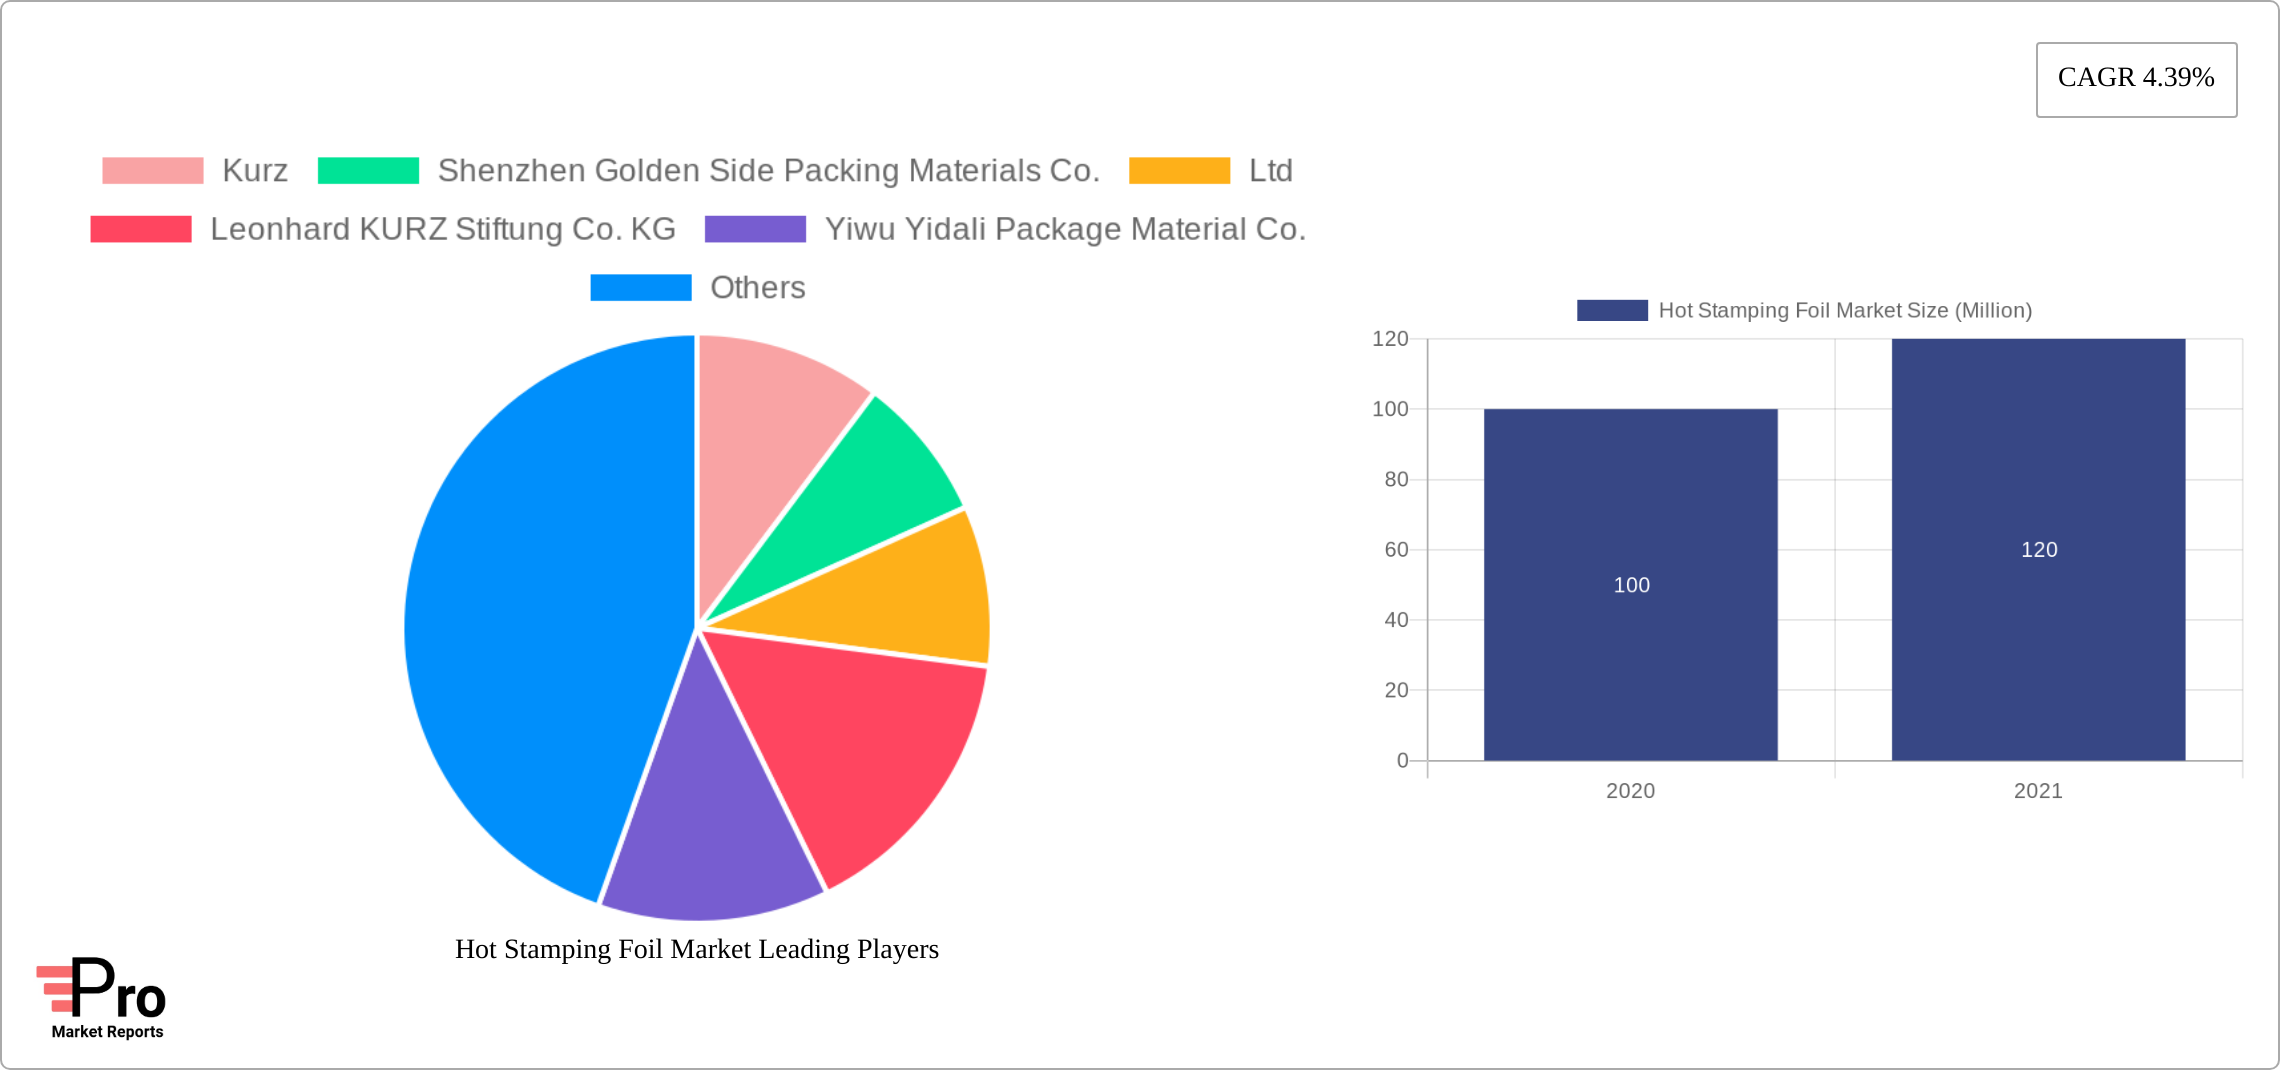Click the purple Yiwu Yidali legend swatch

pyautogui.click(x=755, y=229)
